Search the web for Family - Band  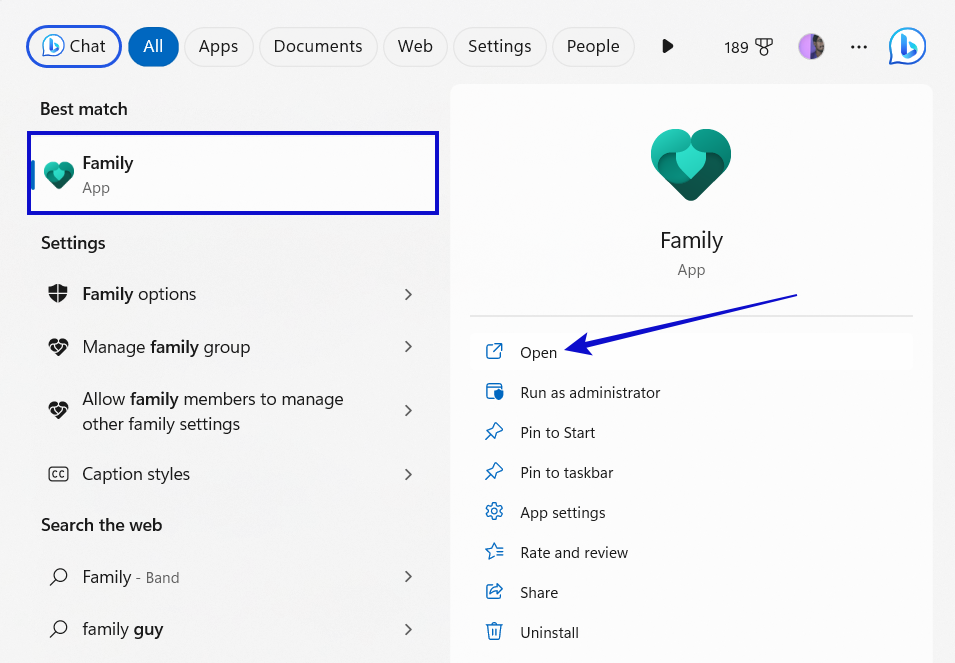(231, 577)
